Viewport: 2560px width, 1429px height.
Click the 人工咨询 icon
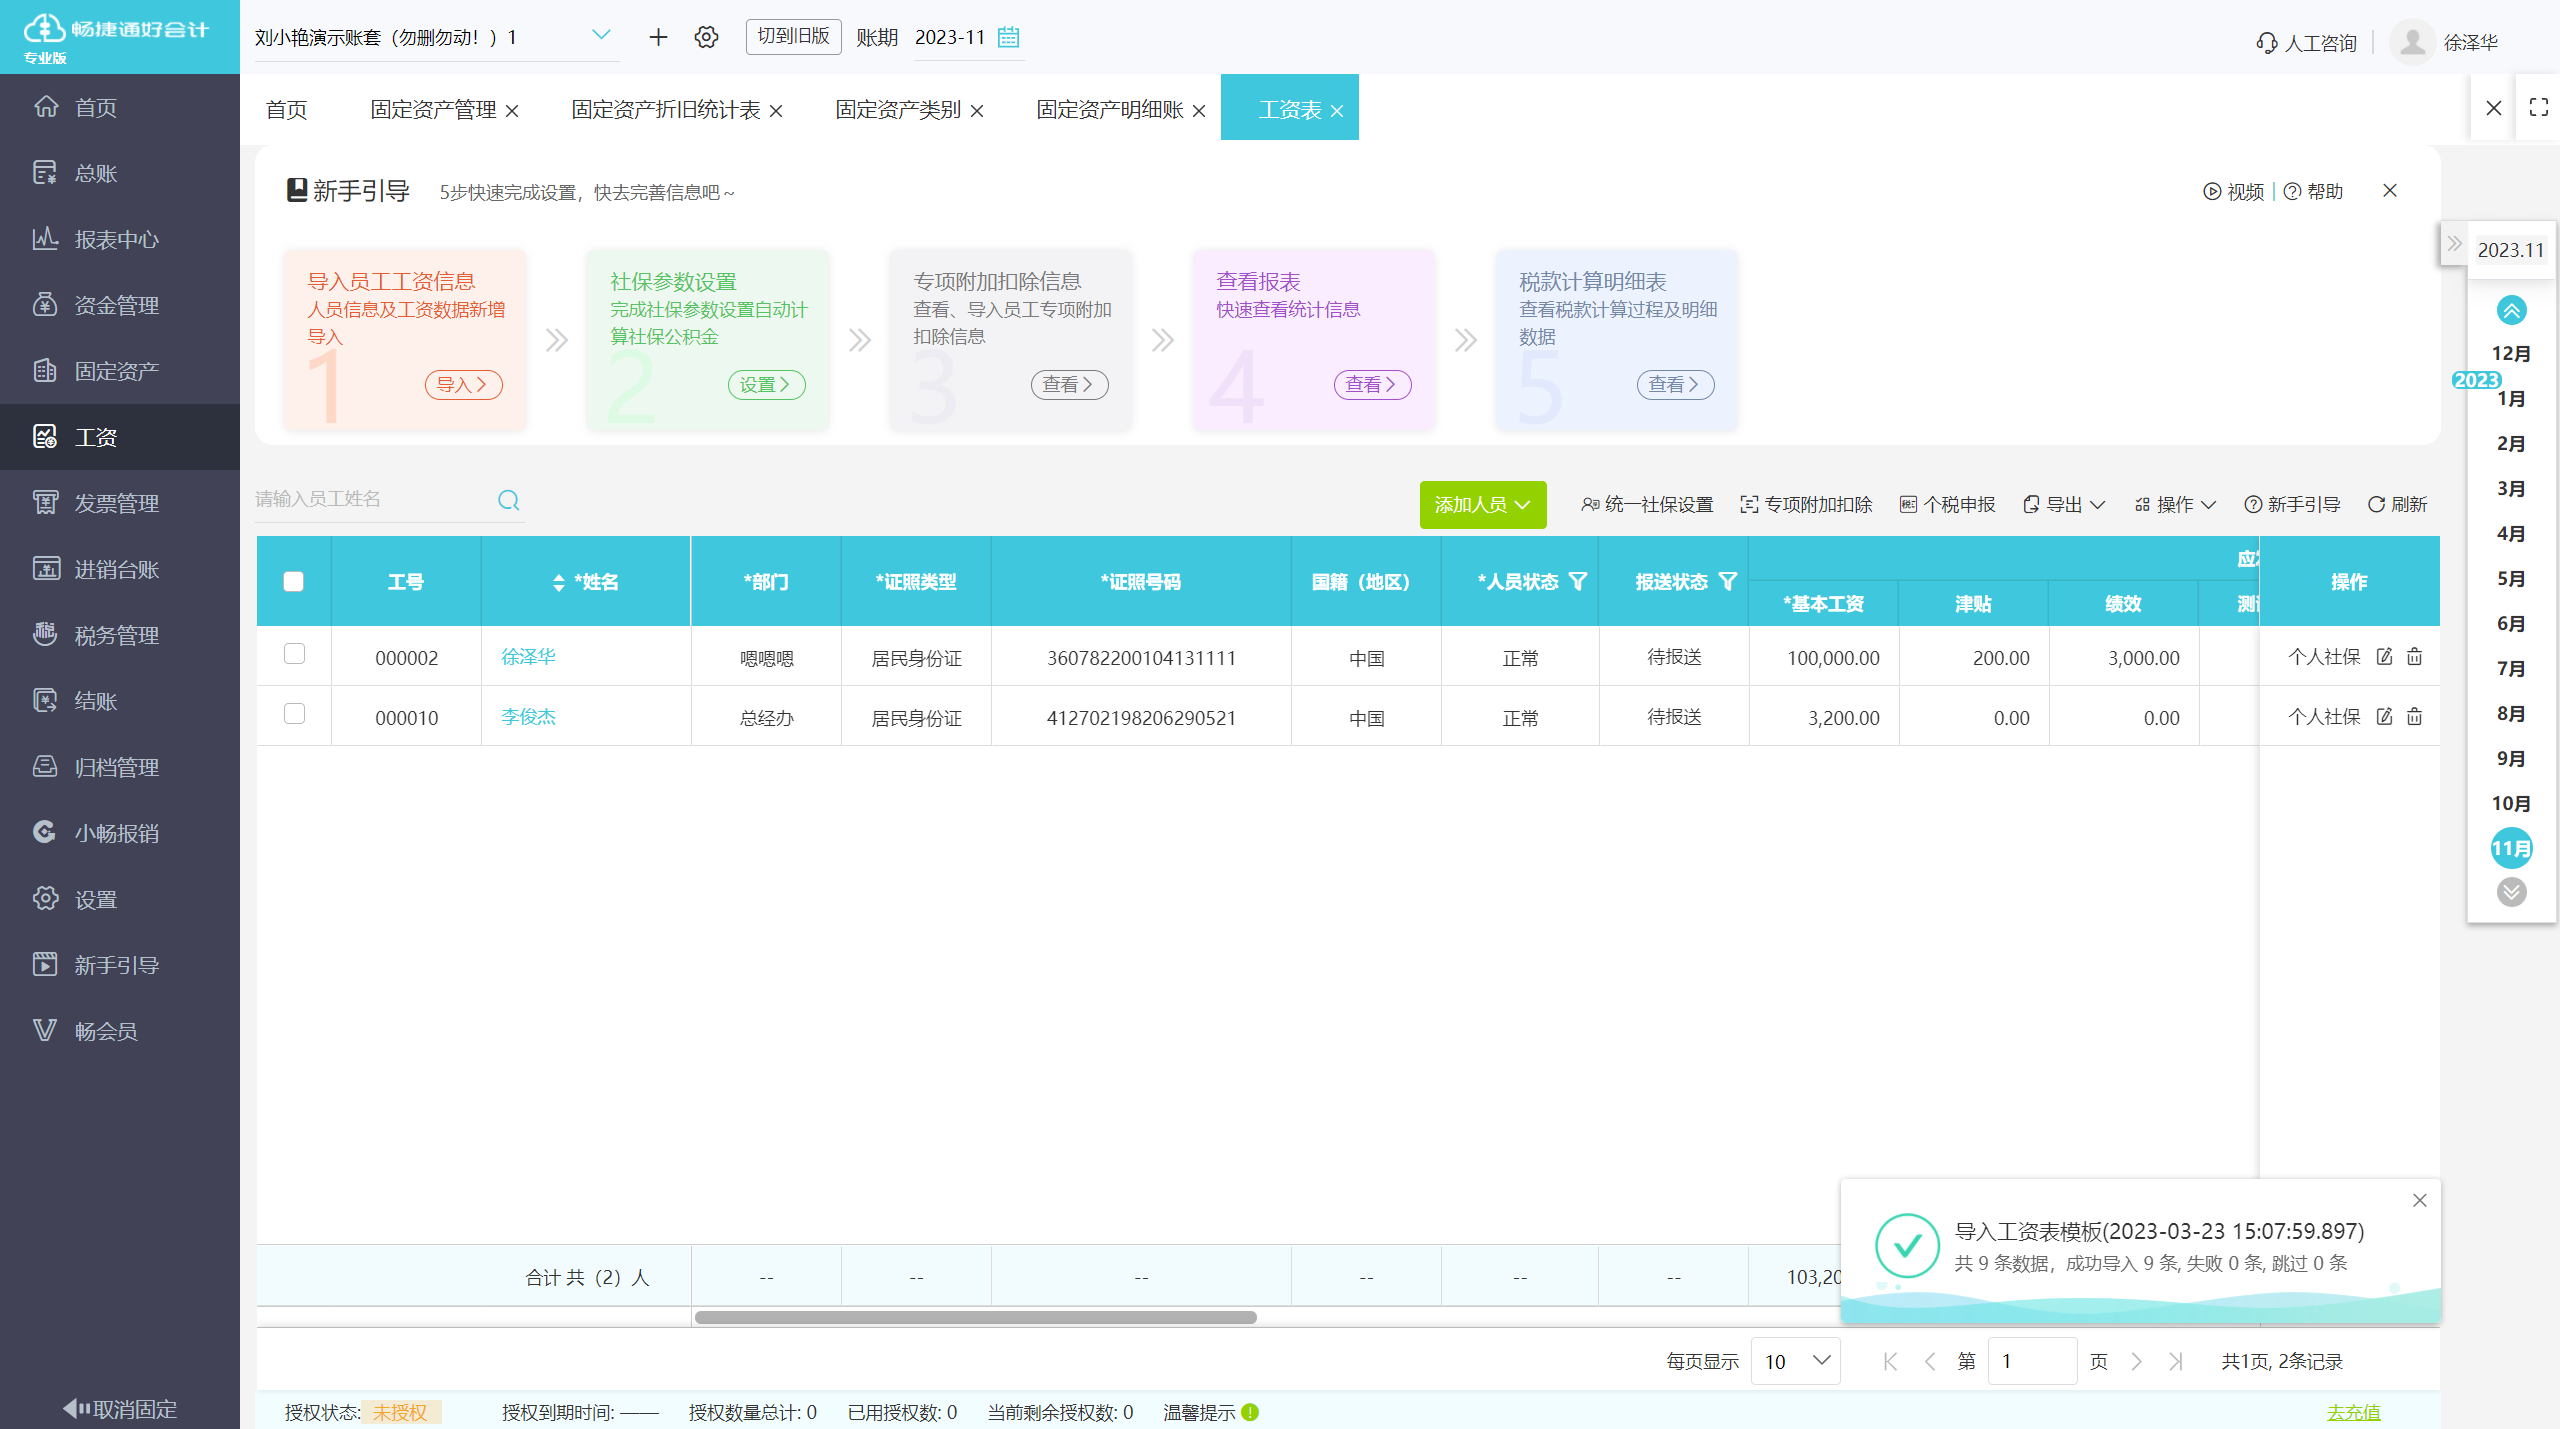tap(2268, 40)
